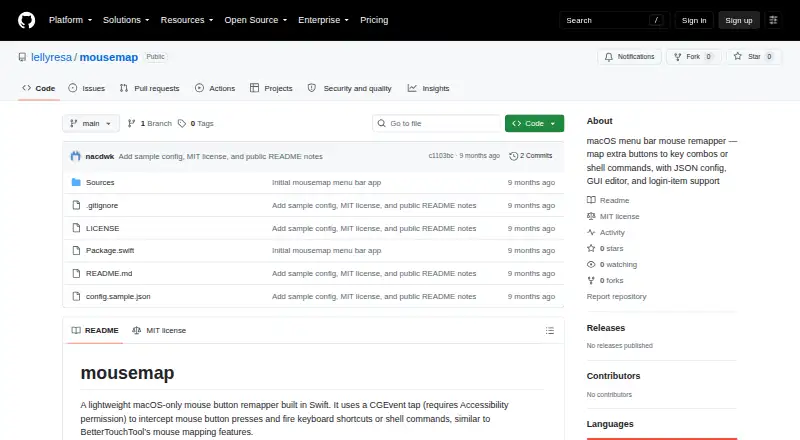Image resolution: width=800 pixels, height=440 pixels.
Task: Open the menu icon right of Sign up
Action: tap(773, 20)
